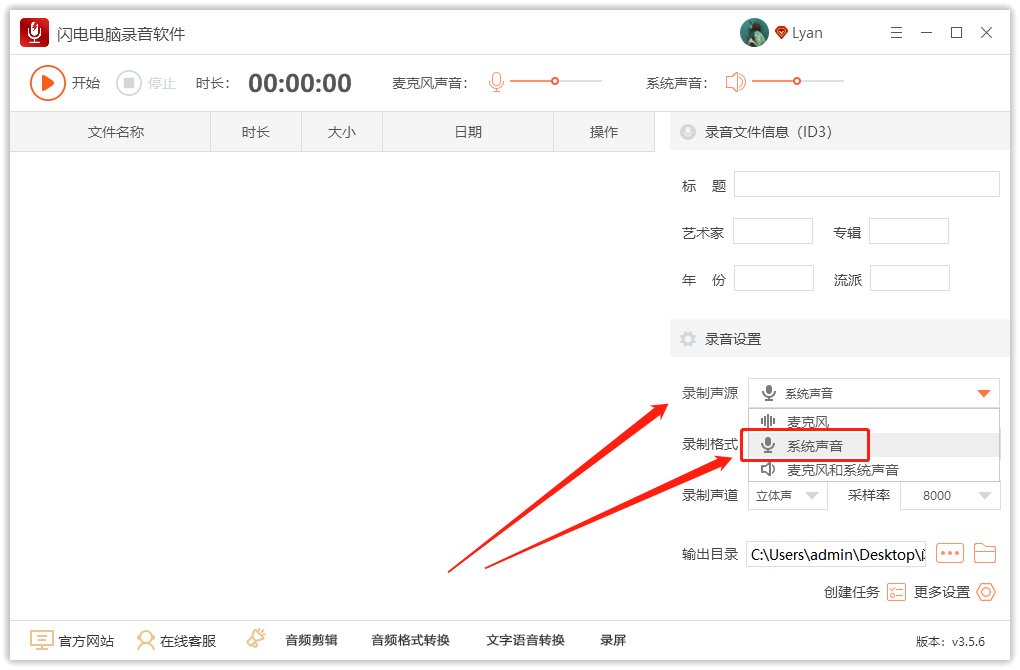Screen dimensions: 1020x670
Task: Click the speaker icon beside 系统声音
Action: 738,82
